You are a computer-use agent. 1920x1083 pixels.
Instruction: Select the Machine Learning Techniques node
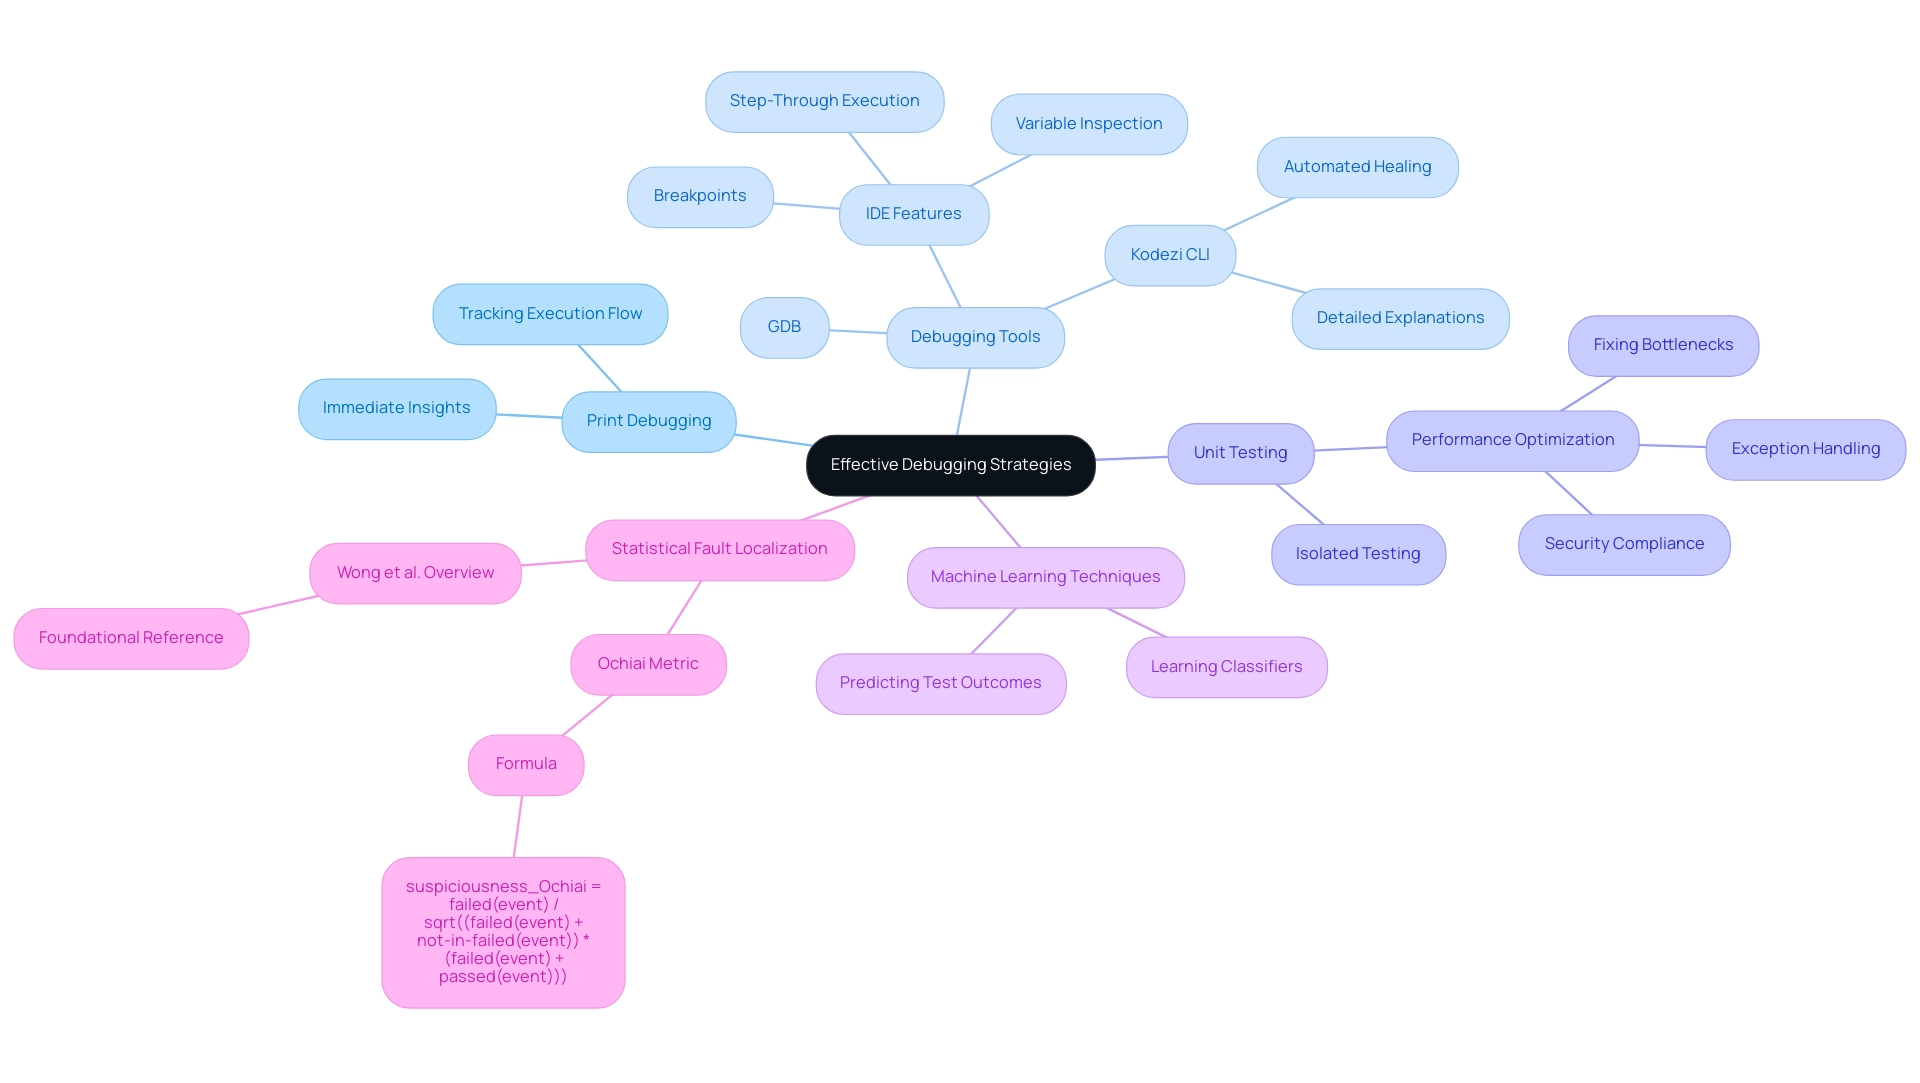(1043, 575)
